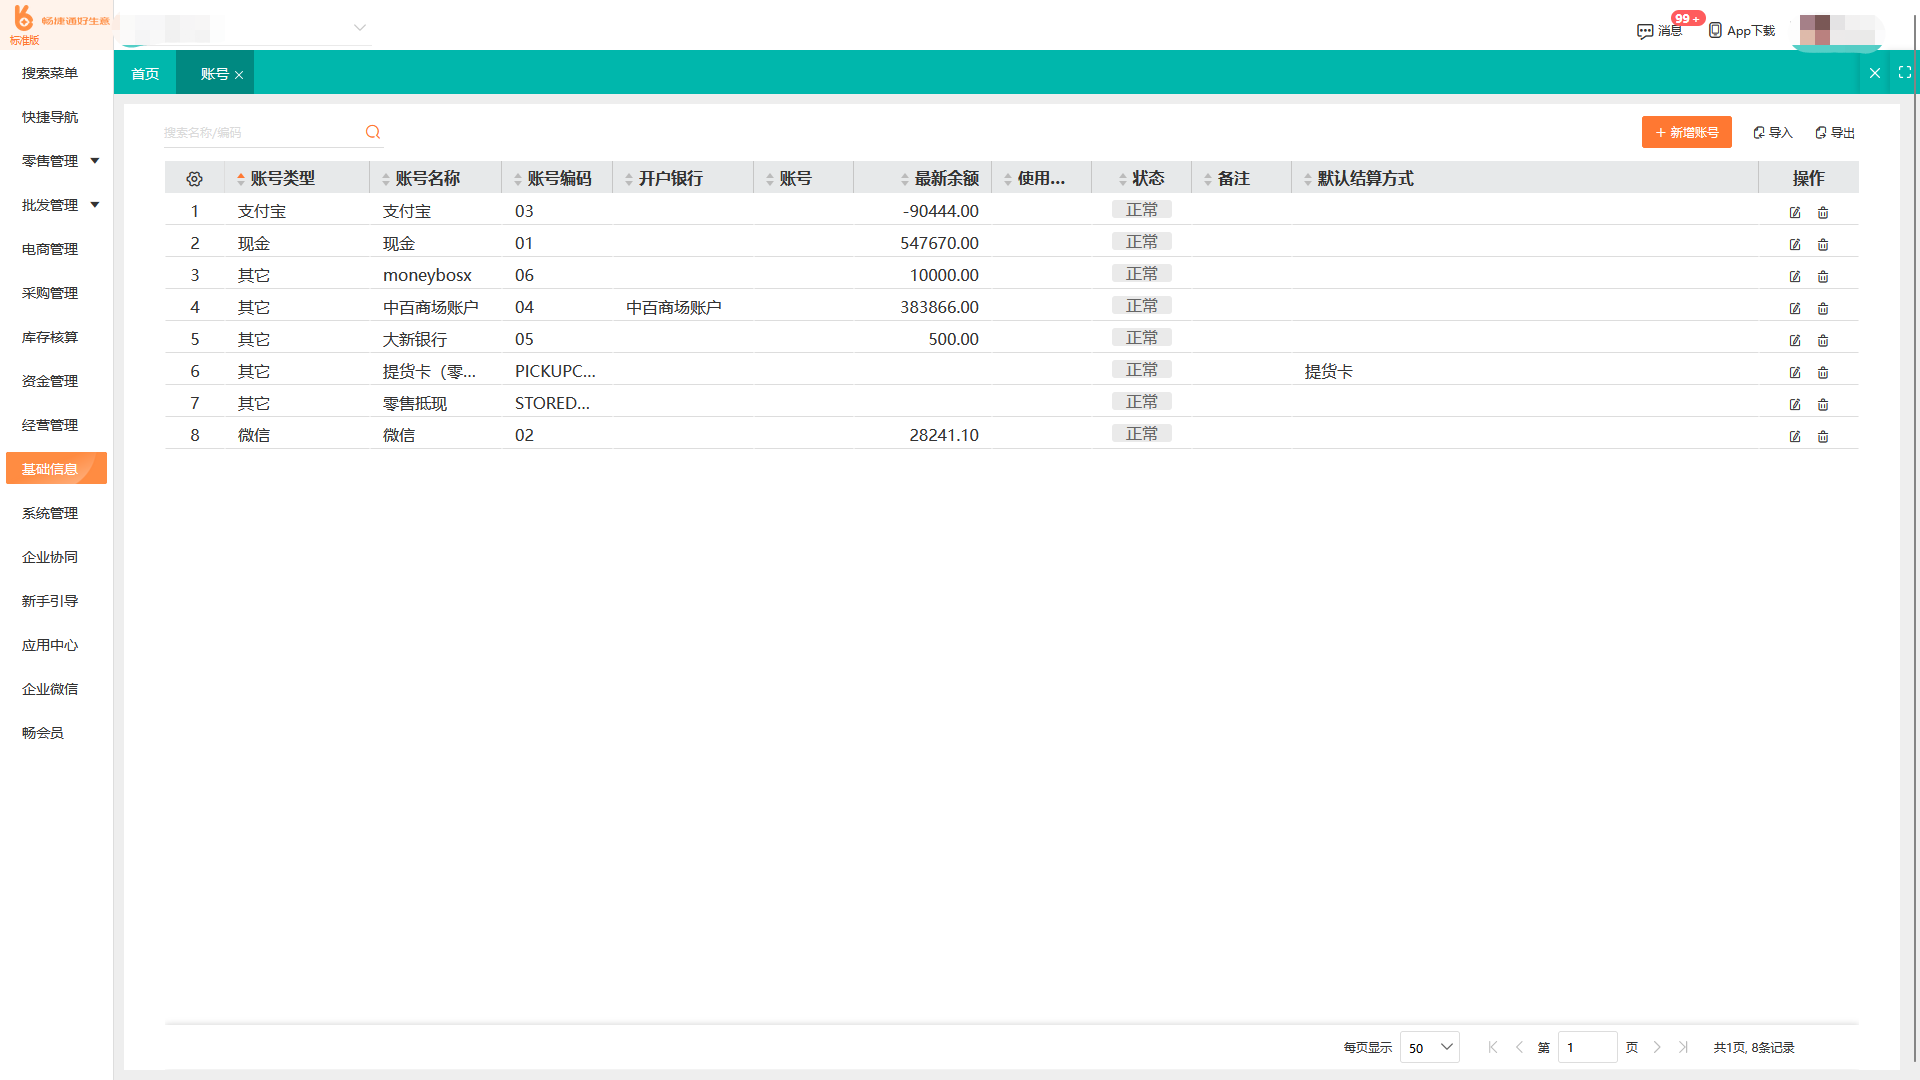
Task: Click the export 导出 icon button
Action: coord(1834,132)
